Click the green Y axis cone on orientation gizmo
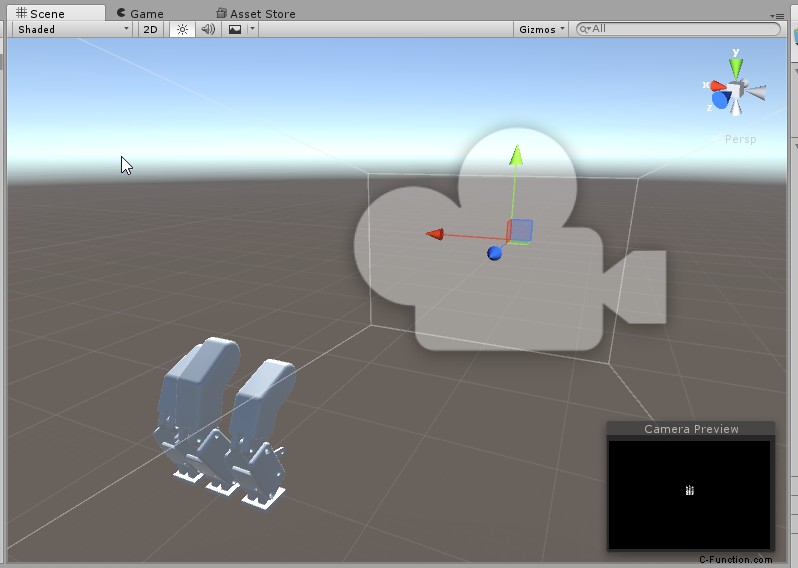Image resolution: width=798 pixels, height=568 pixels. [736, 68]
